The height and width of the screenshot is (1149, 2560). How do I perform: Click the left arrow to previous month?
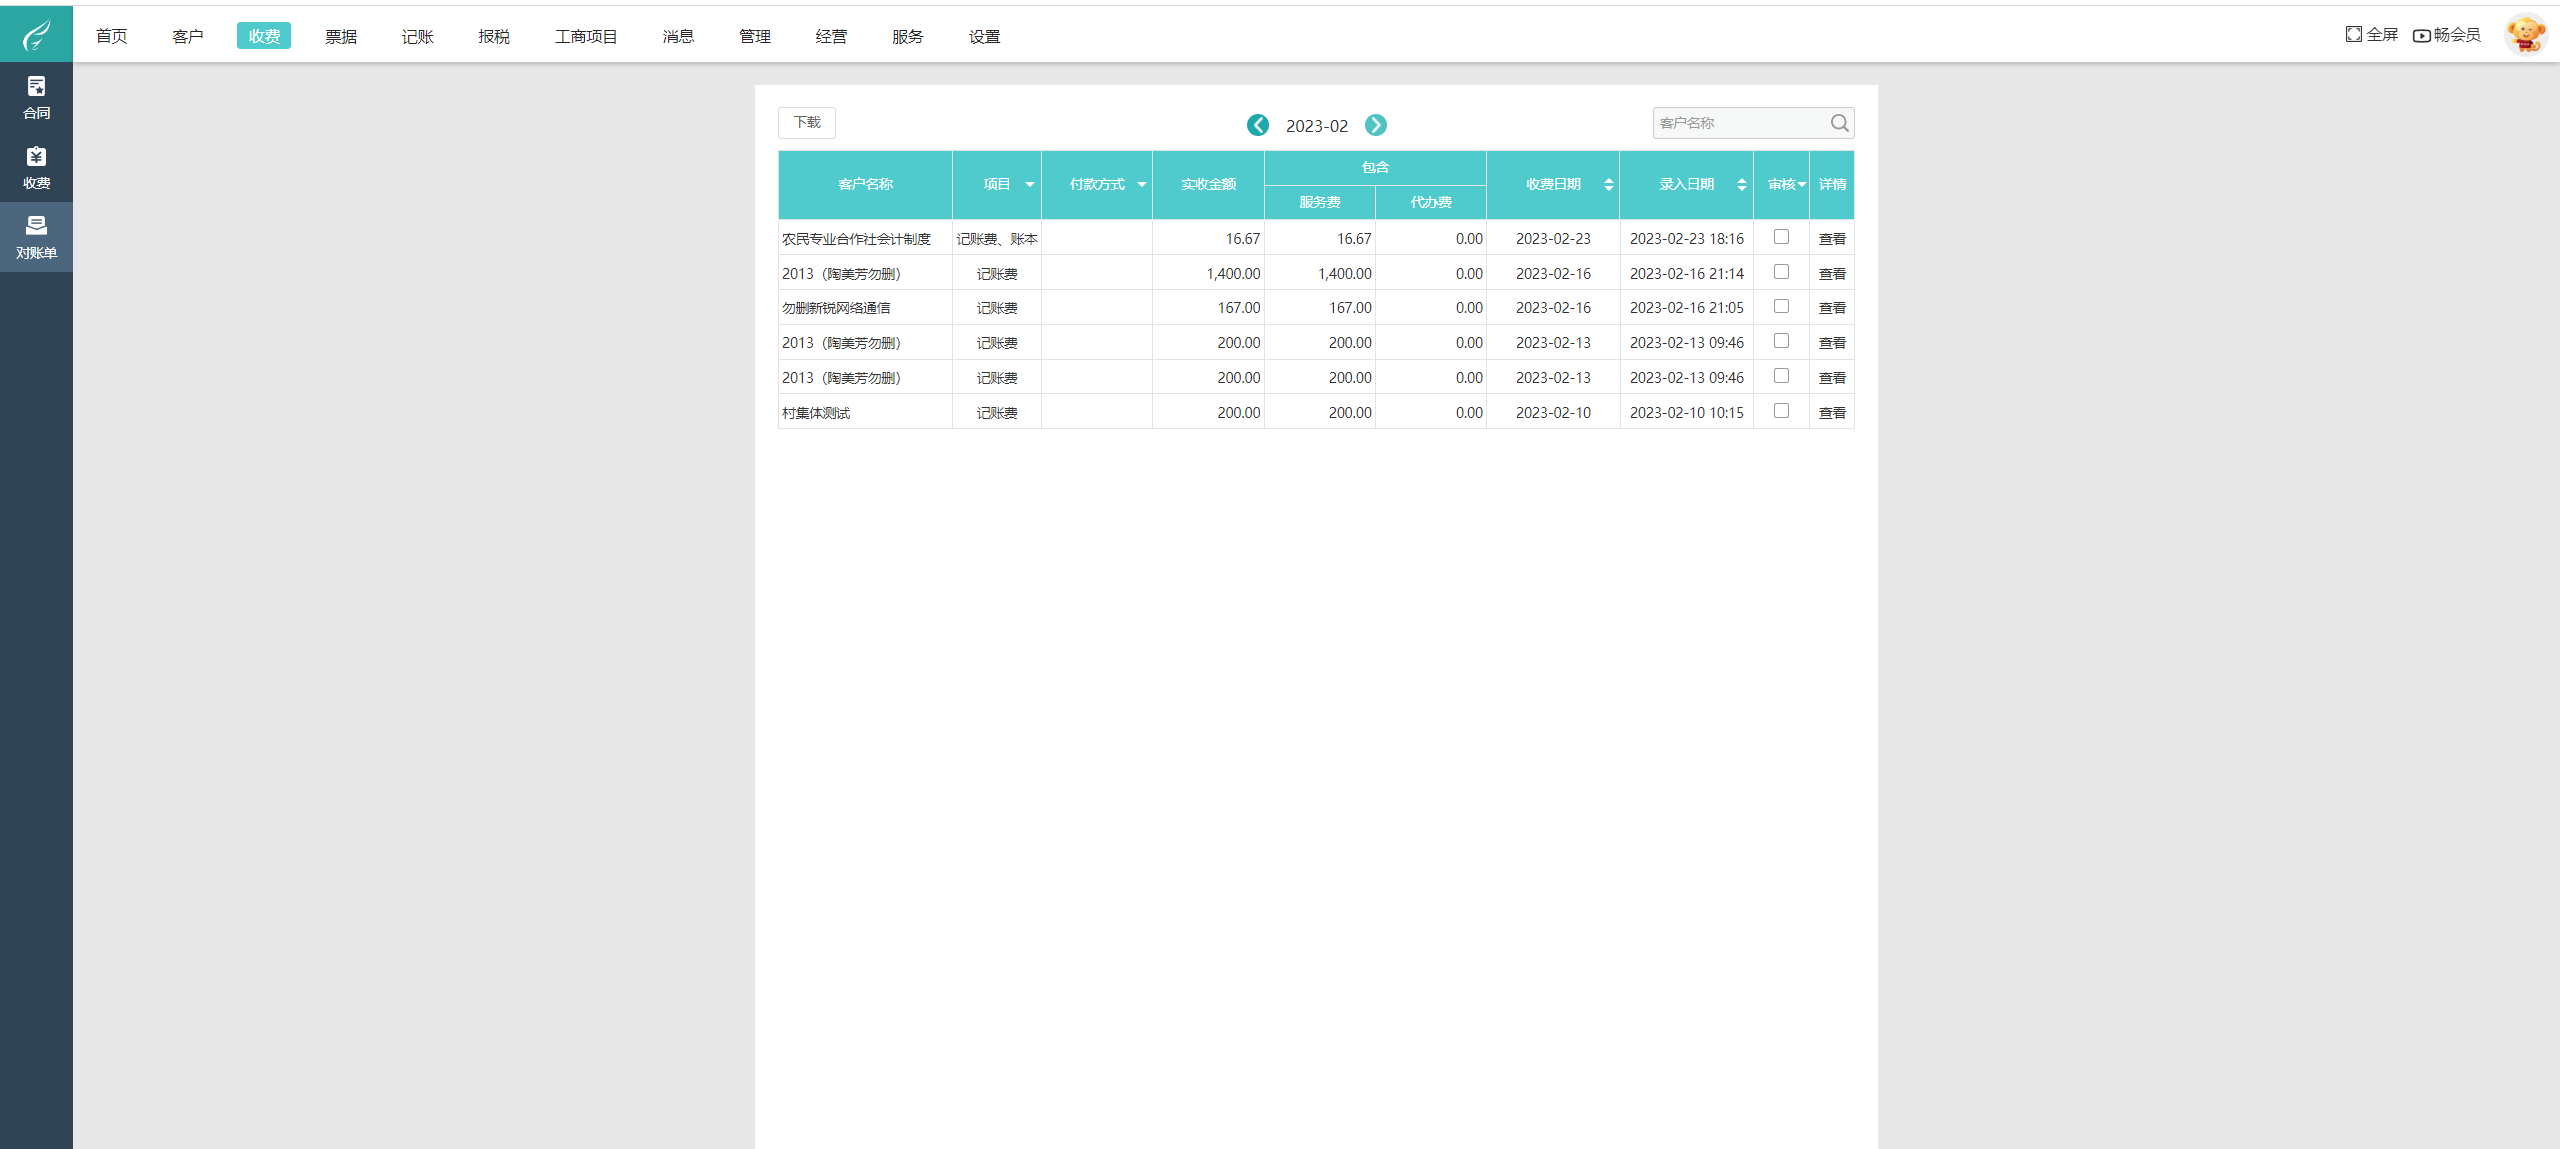click(1259, 124)
